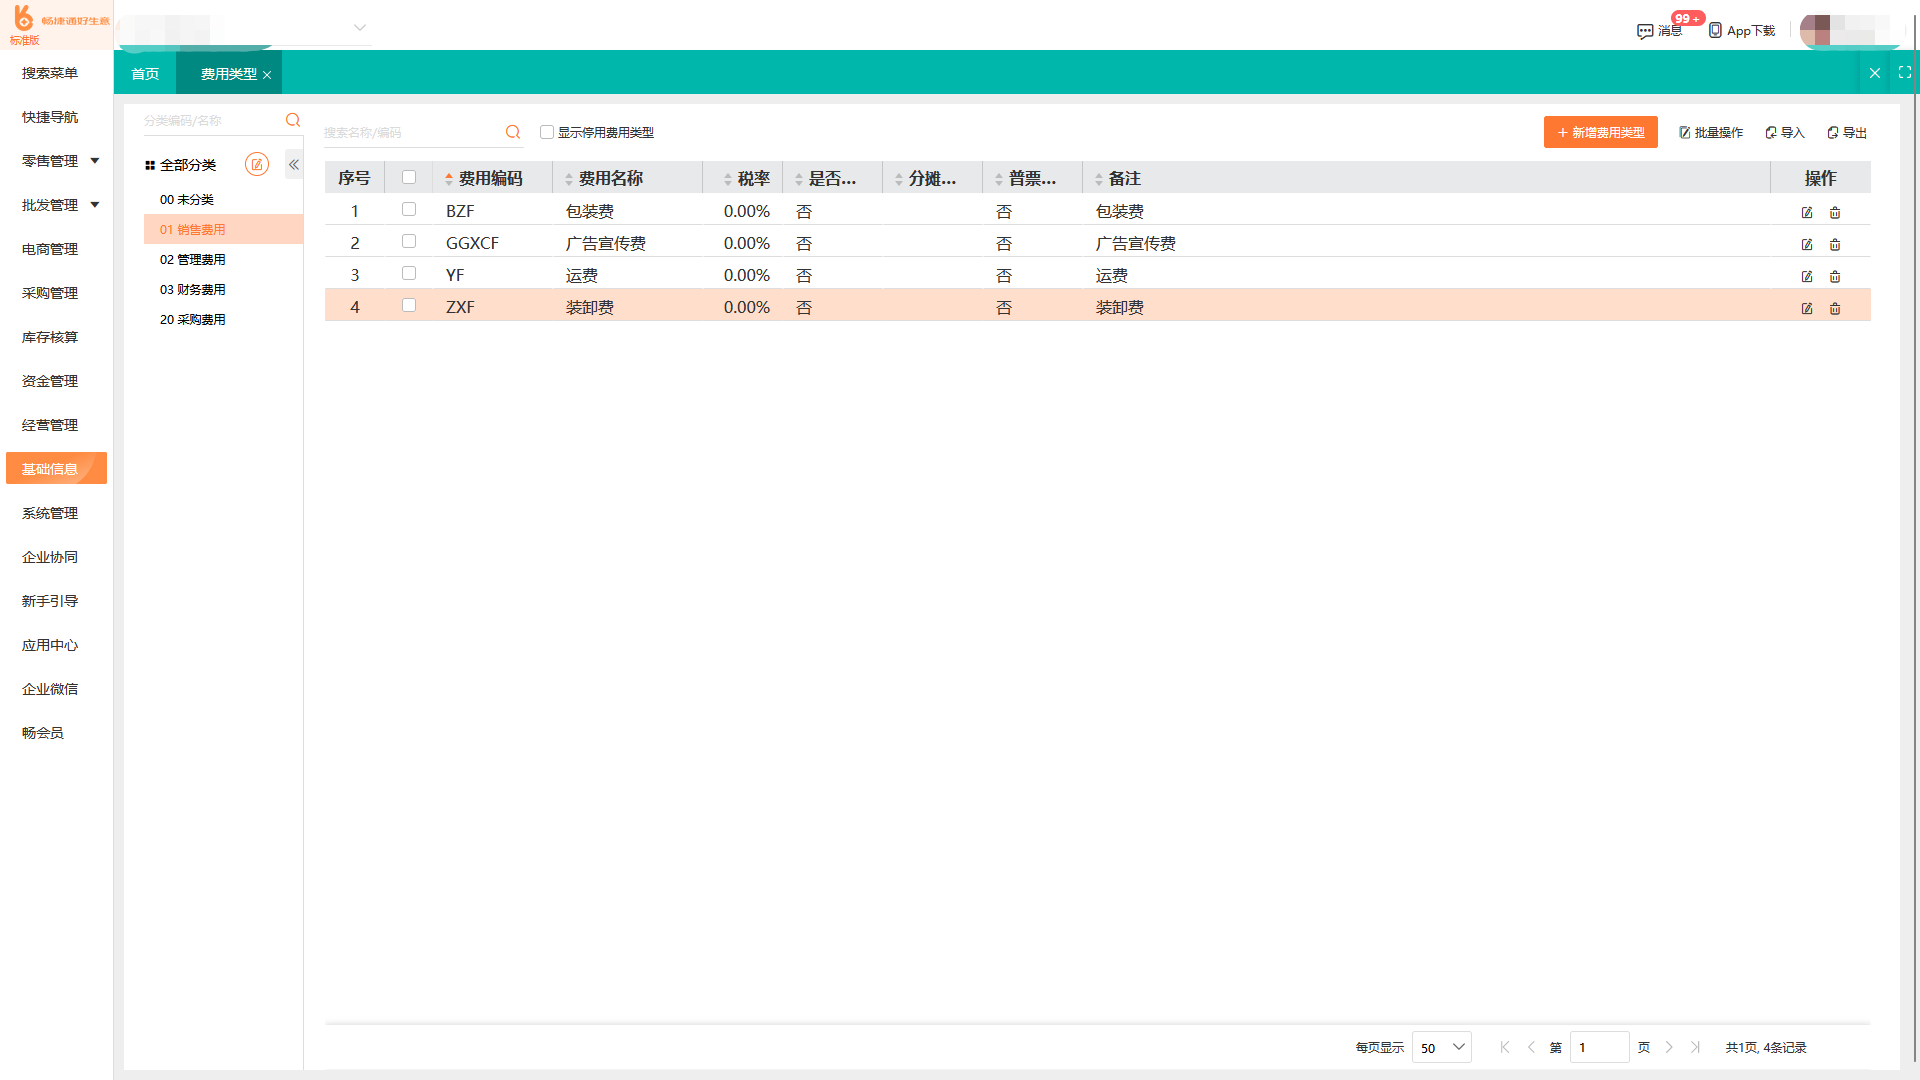Select checkbox for row 1 BZF
1920x1080 pixels.
click(409, 211)
